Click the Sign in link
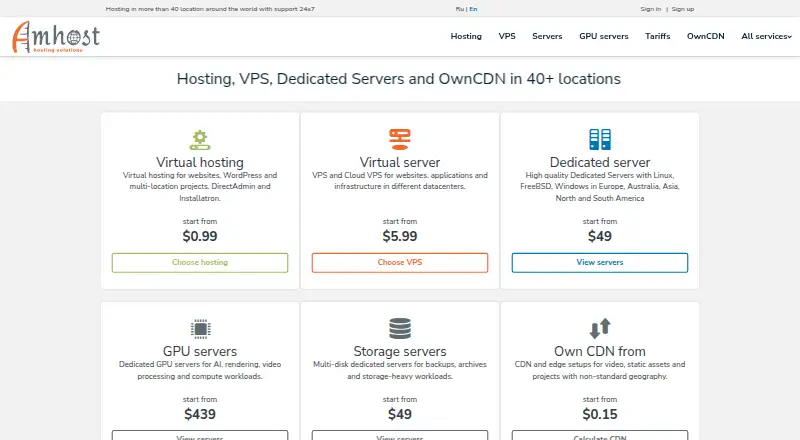 (651, 9)
